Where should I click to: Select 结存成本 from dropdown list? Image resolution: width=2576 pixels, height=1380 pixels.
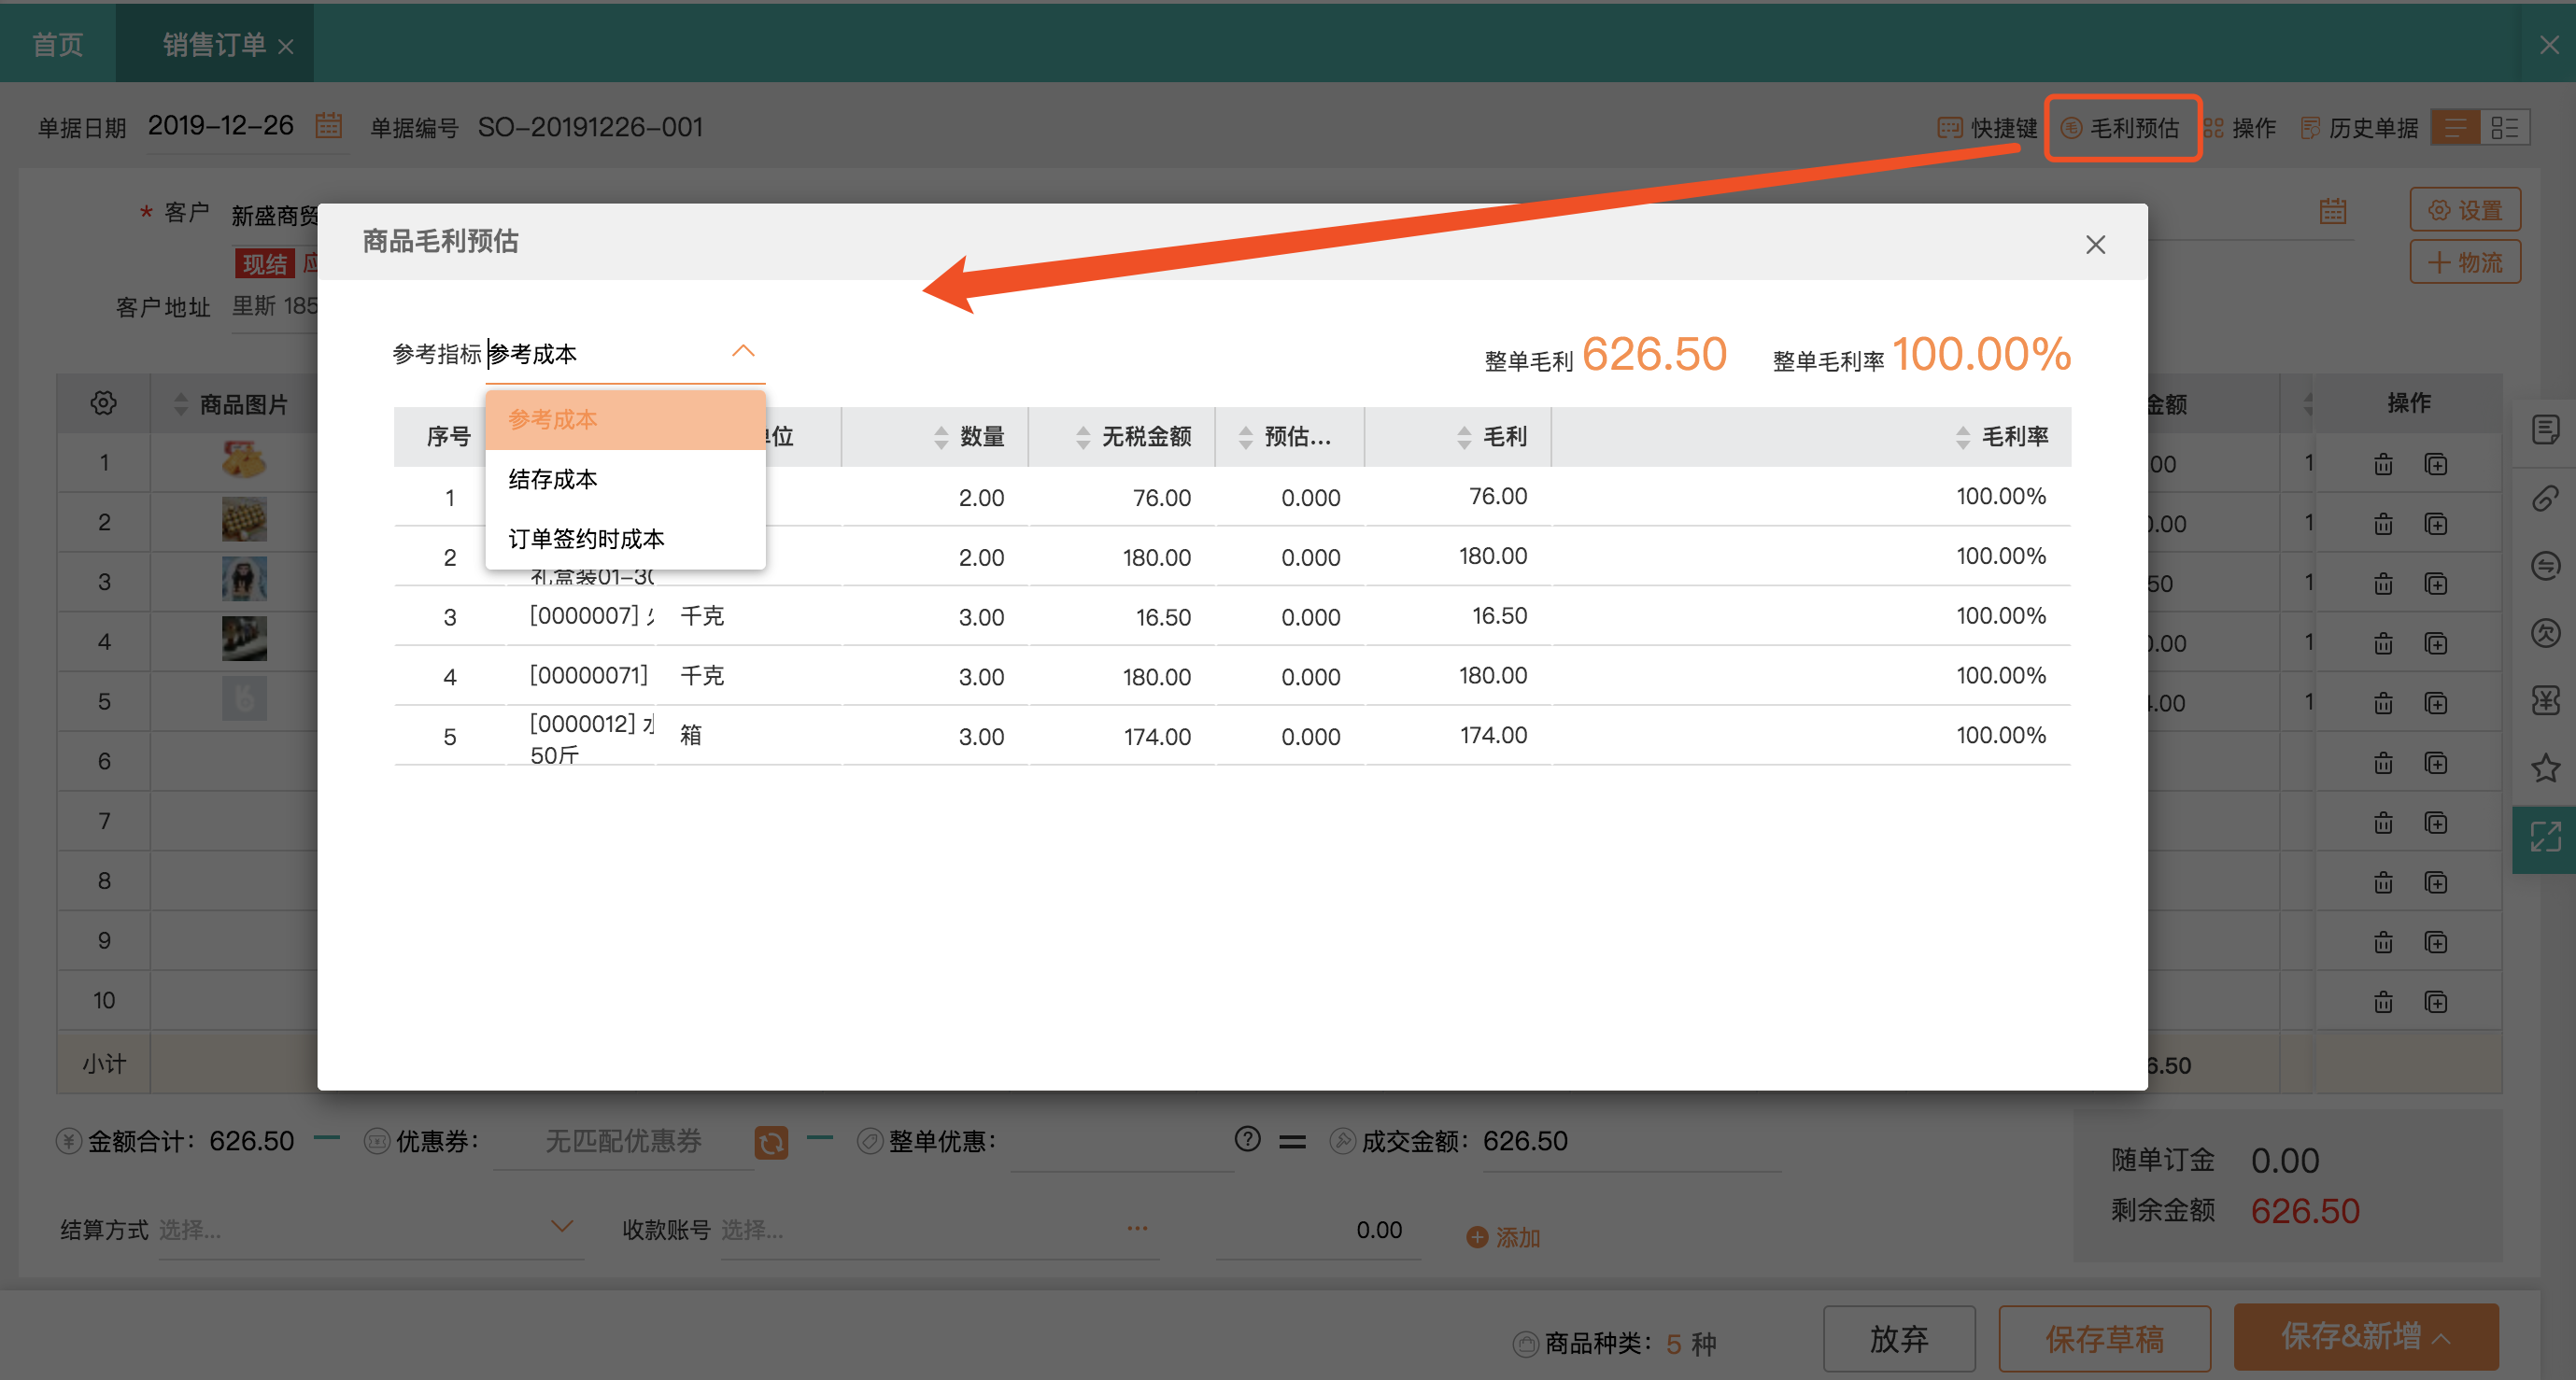point(556,479)
